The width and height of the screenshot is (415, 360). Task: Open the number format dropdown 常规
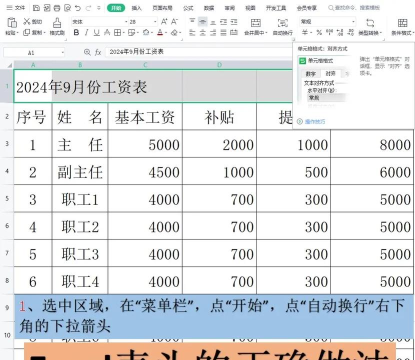tap(327, 22)
